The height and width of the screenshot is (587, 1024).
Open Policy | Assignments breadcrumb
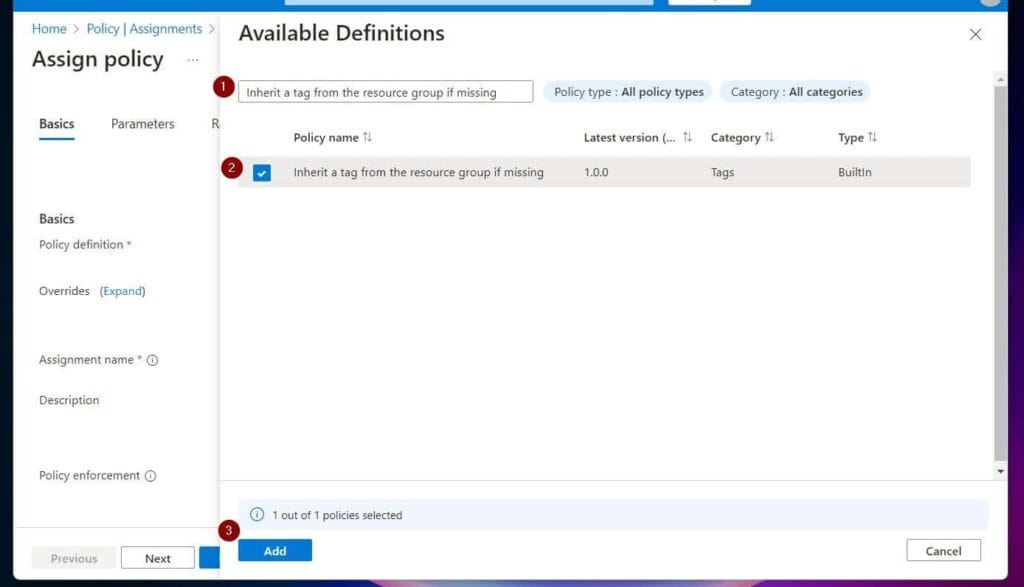[x=144, y=29]
